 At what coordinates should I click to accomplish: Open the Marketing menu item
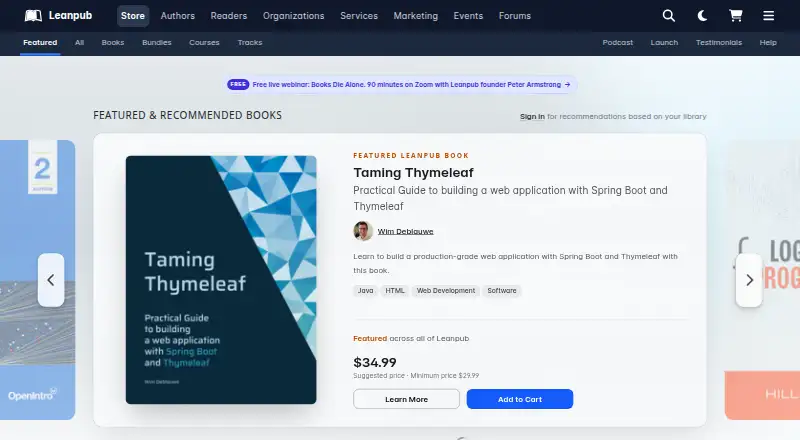416,16
